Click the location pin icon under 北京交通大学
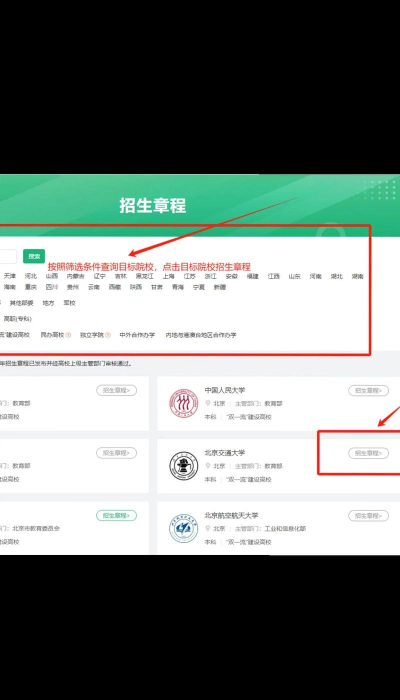The image size is (400, 700). click(208, 466)
